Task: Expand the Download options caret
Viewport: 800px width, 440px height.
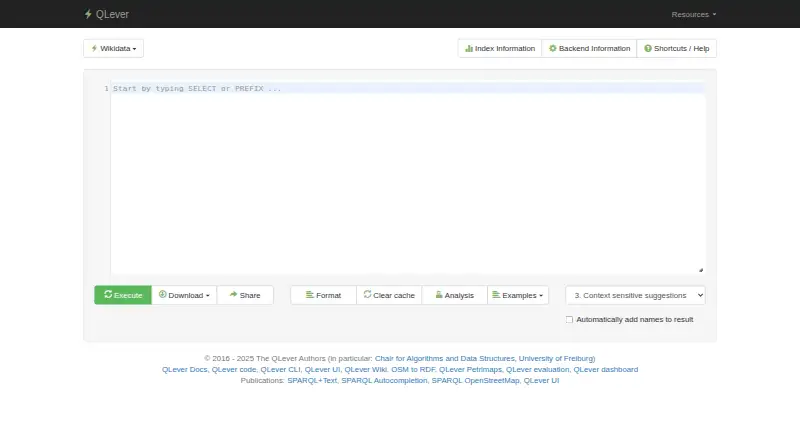Action: [x=208, y=296]
